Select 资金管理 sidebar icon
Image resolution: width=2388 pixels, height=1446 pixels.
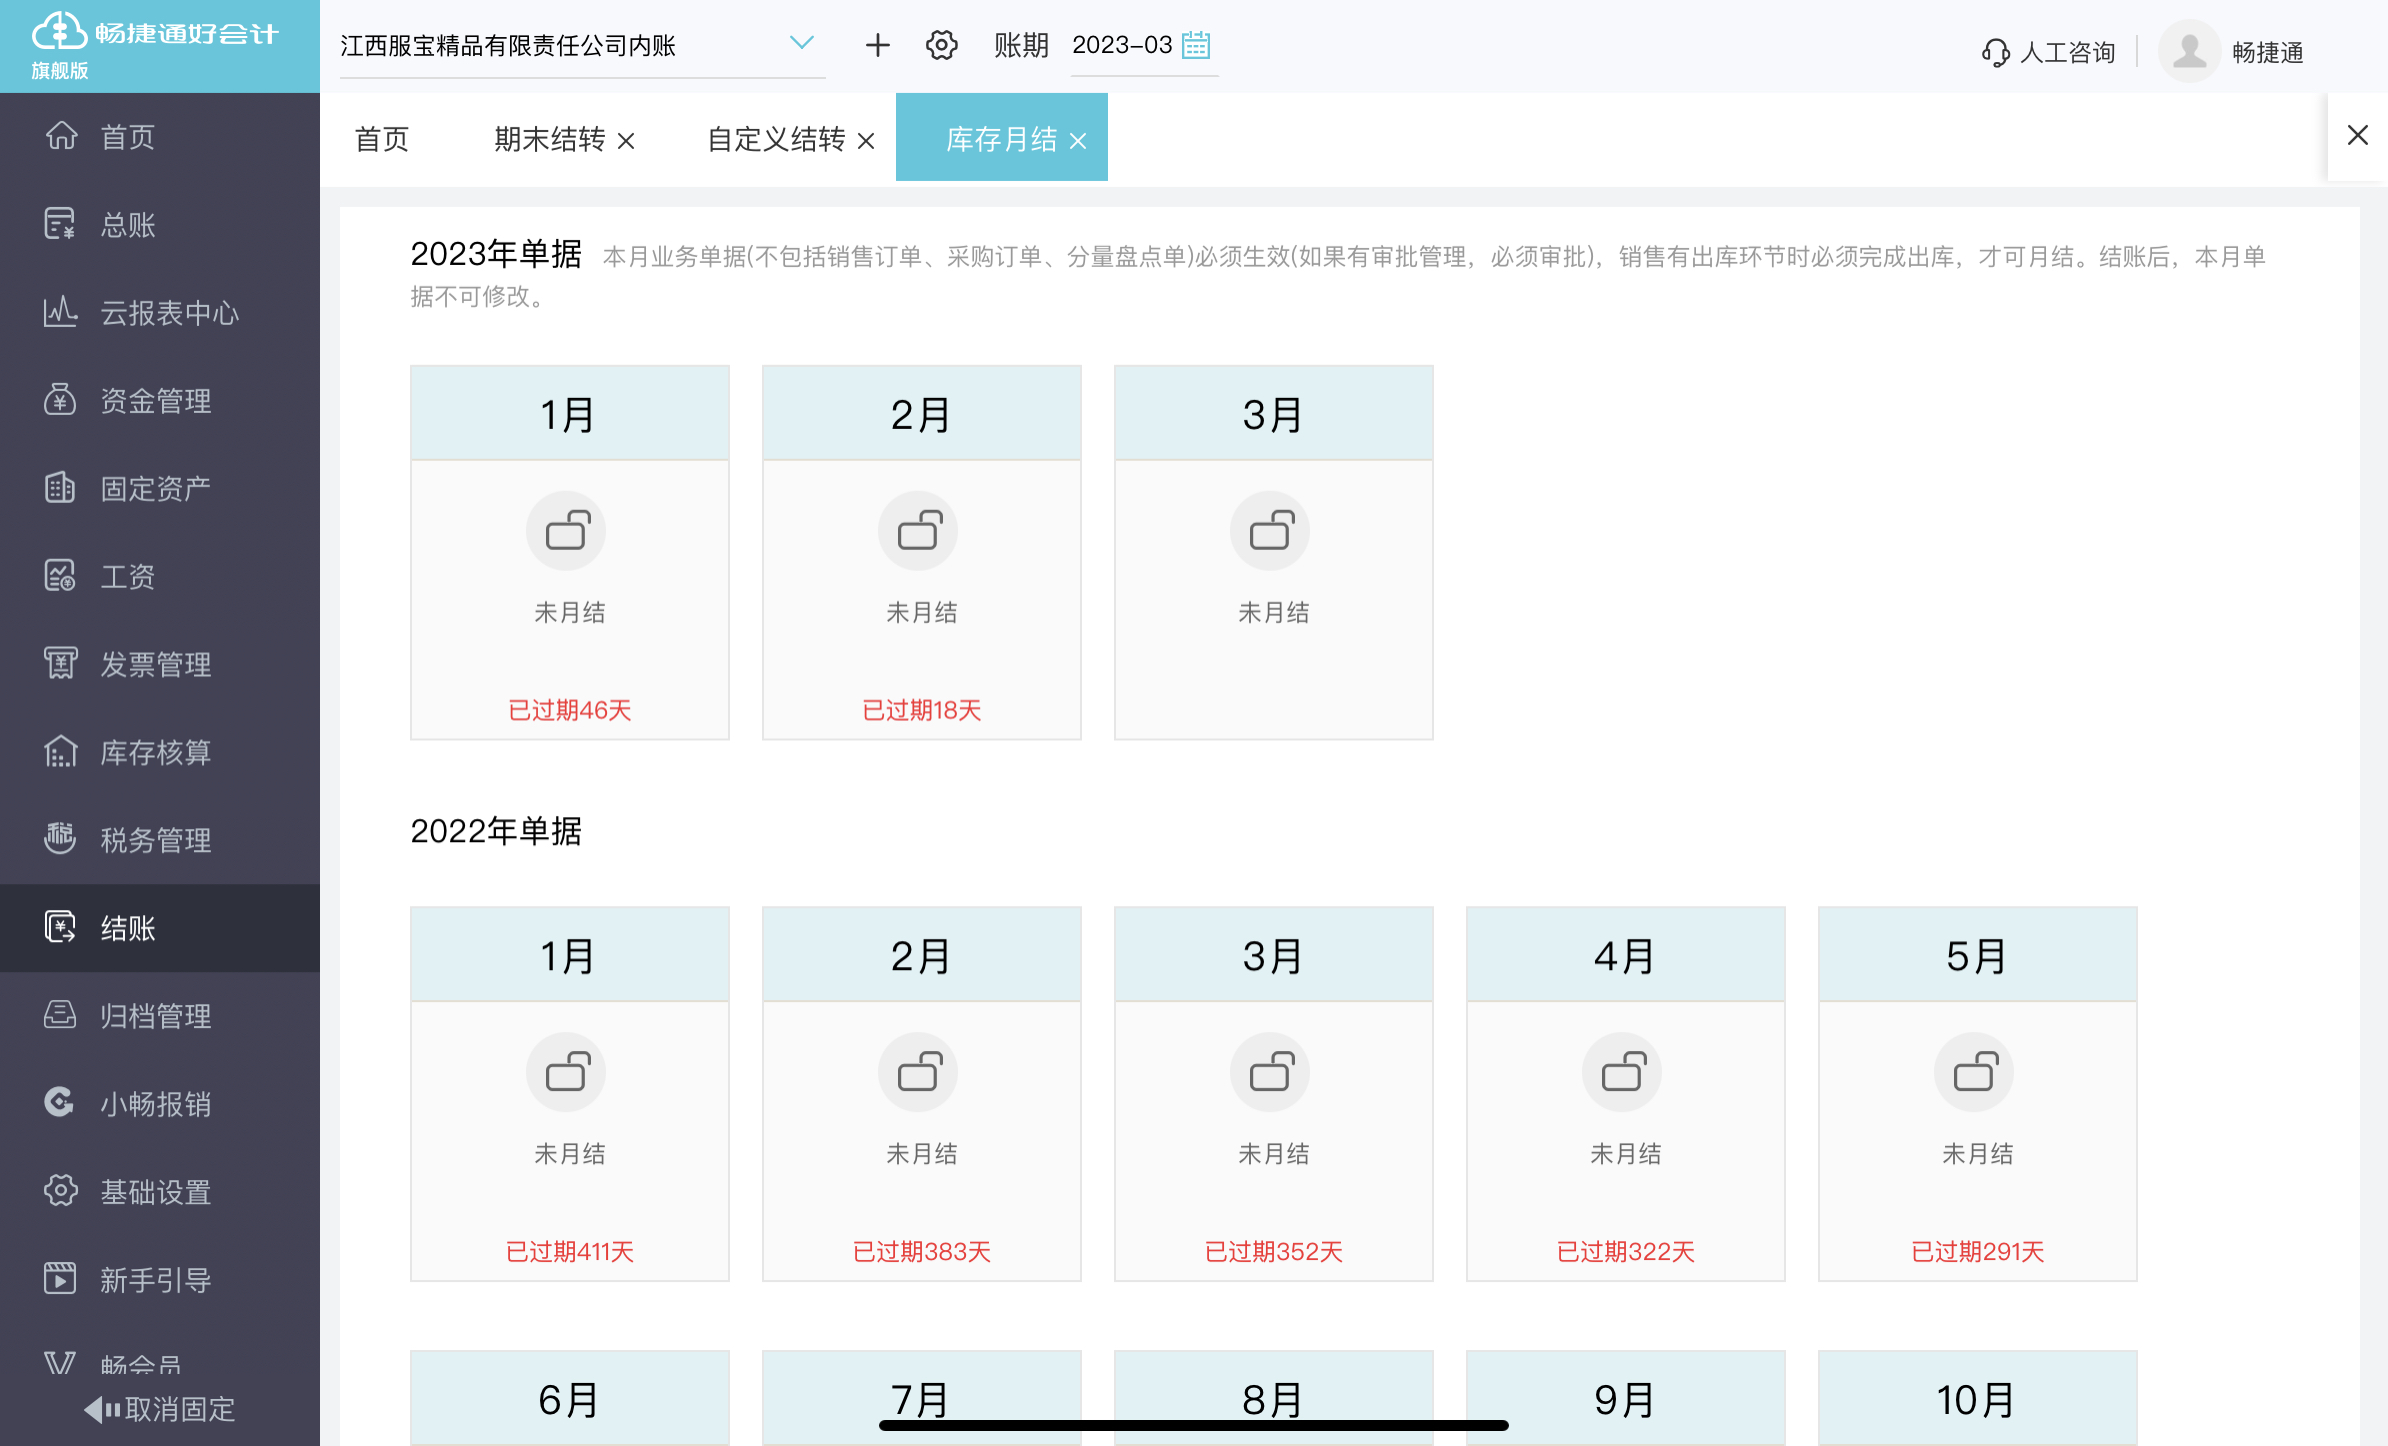click(61, 401)
